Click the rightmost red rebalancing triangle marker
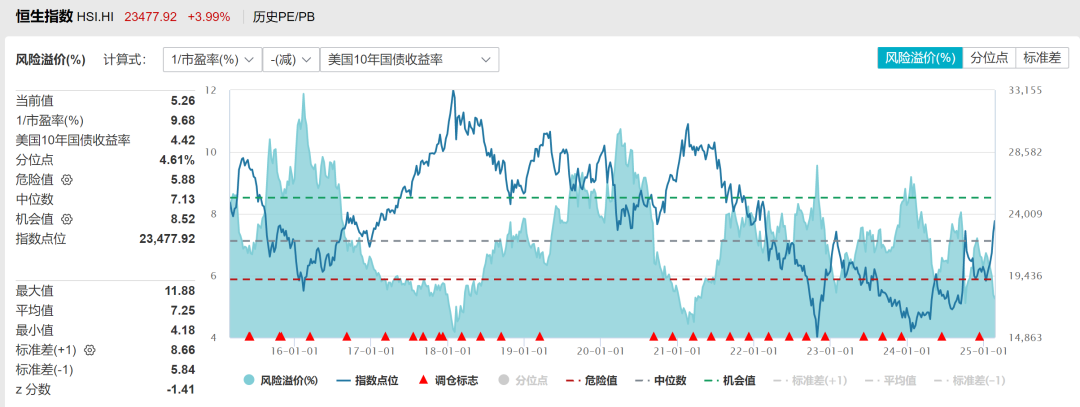The width and height of the screenshot is (1080, 407). (979, 337)
